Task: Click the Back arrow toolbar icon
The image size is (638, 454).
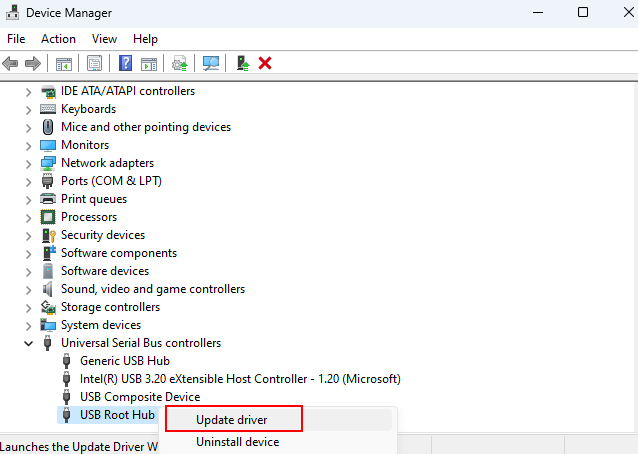Action: click(x=10, y=63)
